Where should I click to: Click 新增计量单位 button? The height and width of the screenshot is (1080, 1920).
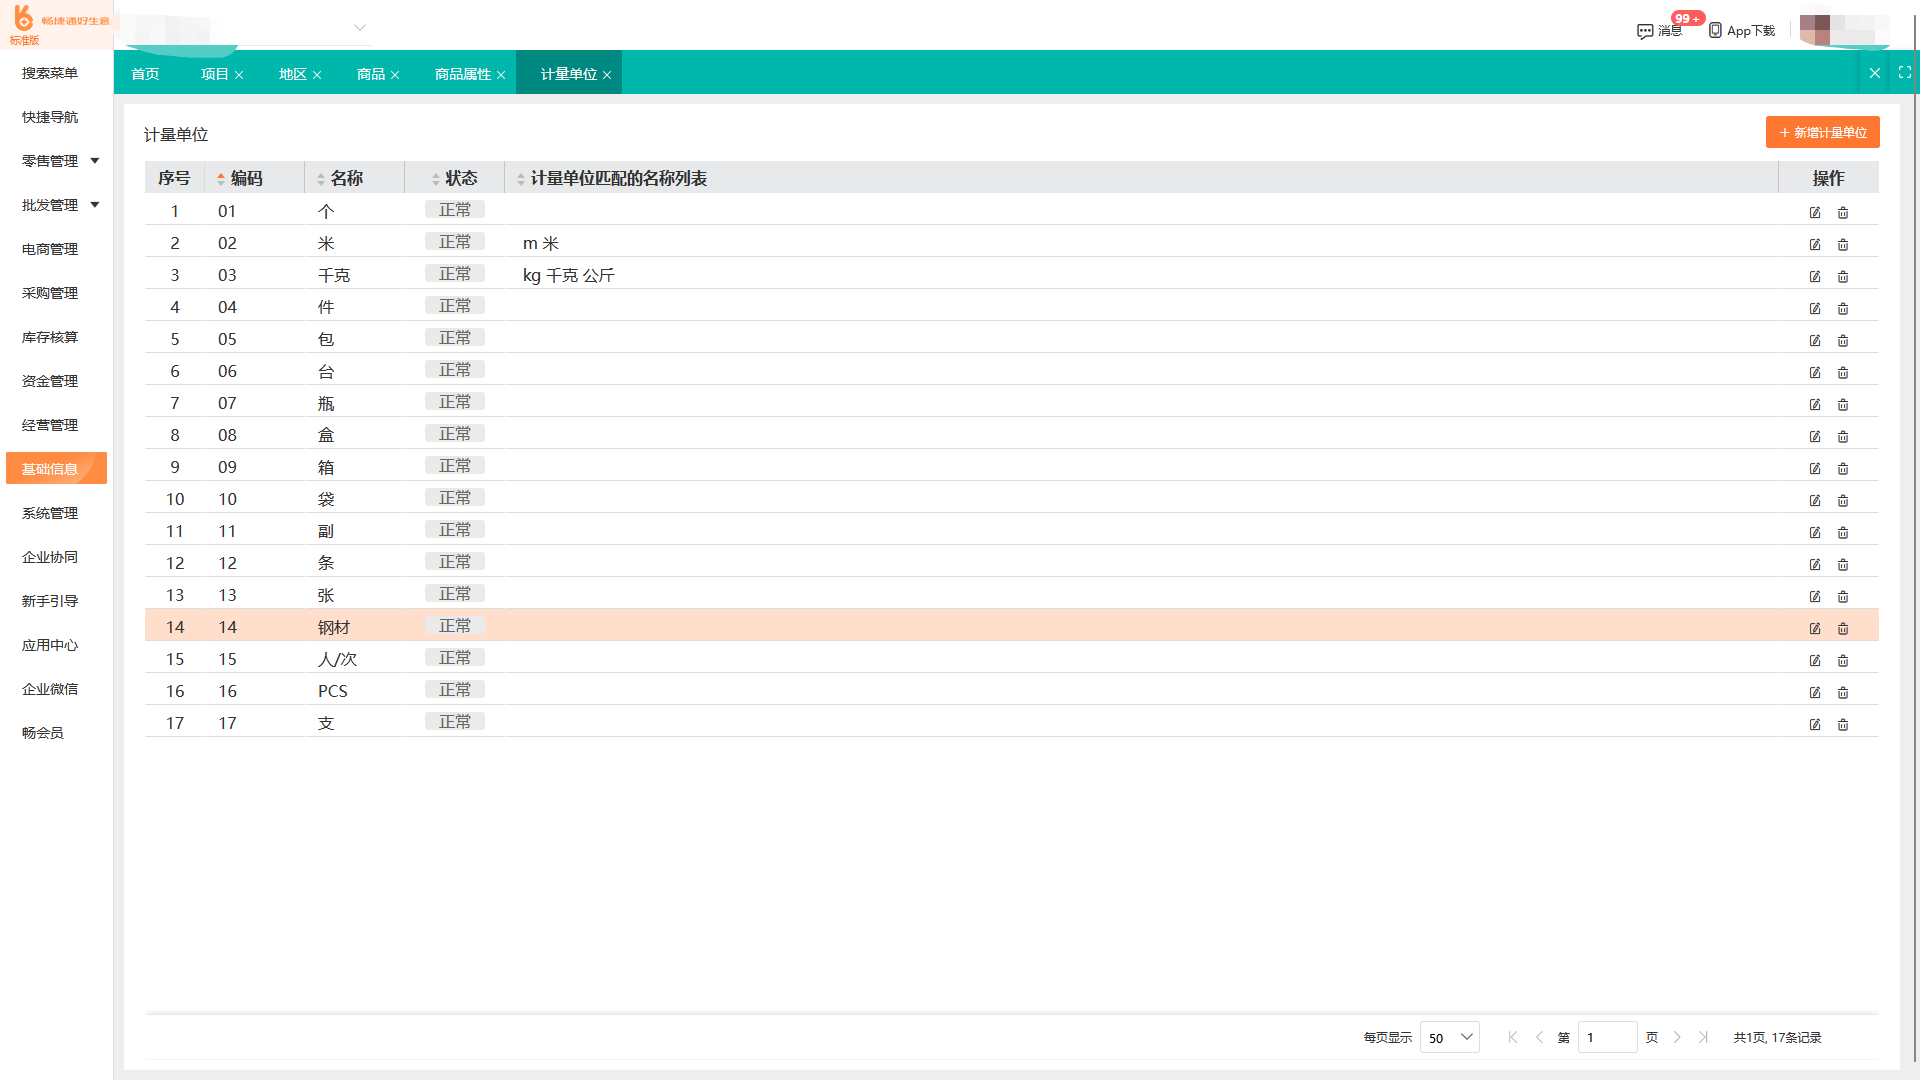pyautogui.click(x=1821, y=132)
